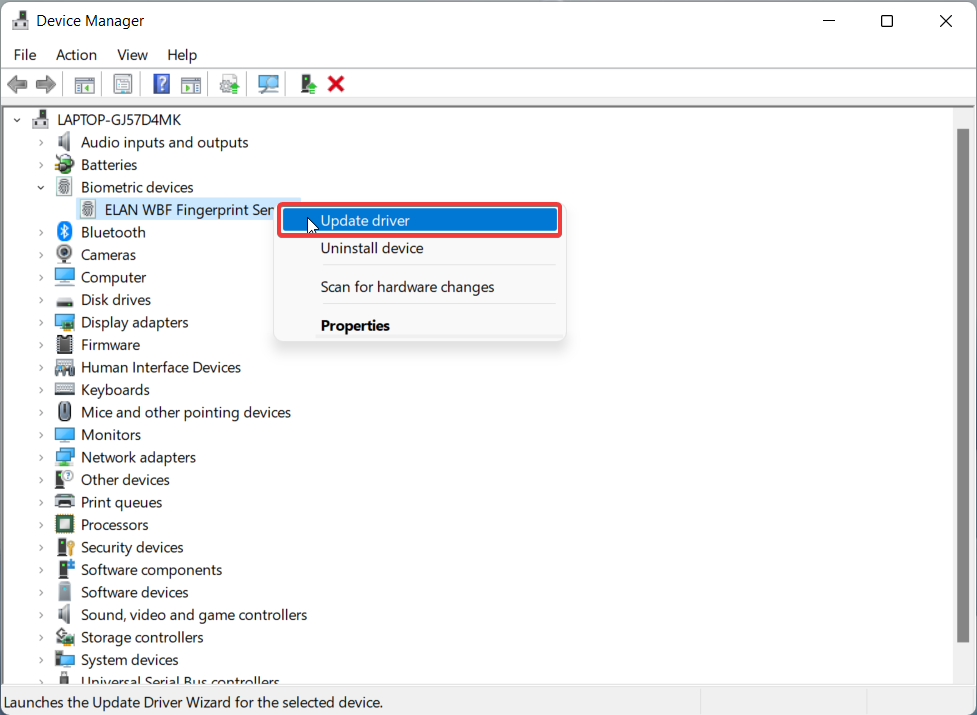
Task: Select the Monitors tree row label
Action: [x=110, y=434]
